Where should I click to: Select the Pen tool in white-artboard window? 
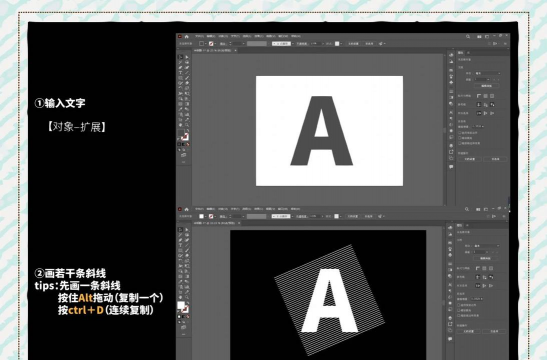(x=180, y=67)
